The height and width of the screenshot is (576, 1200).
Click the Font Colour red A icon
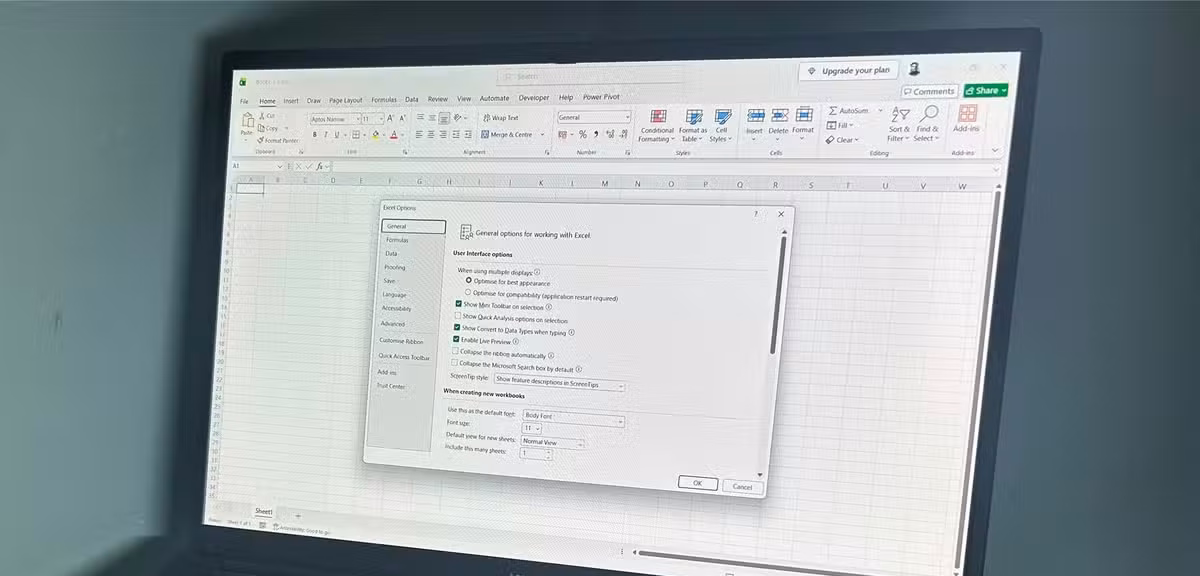click(393, 134)
